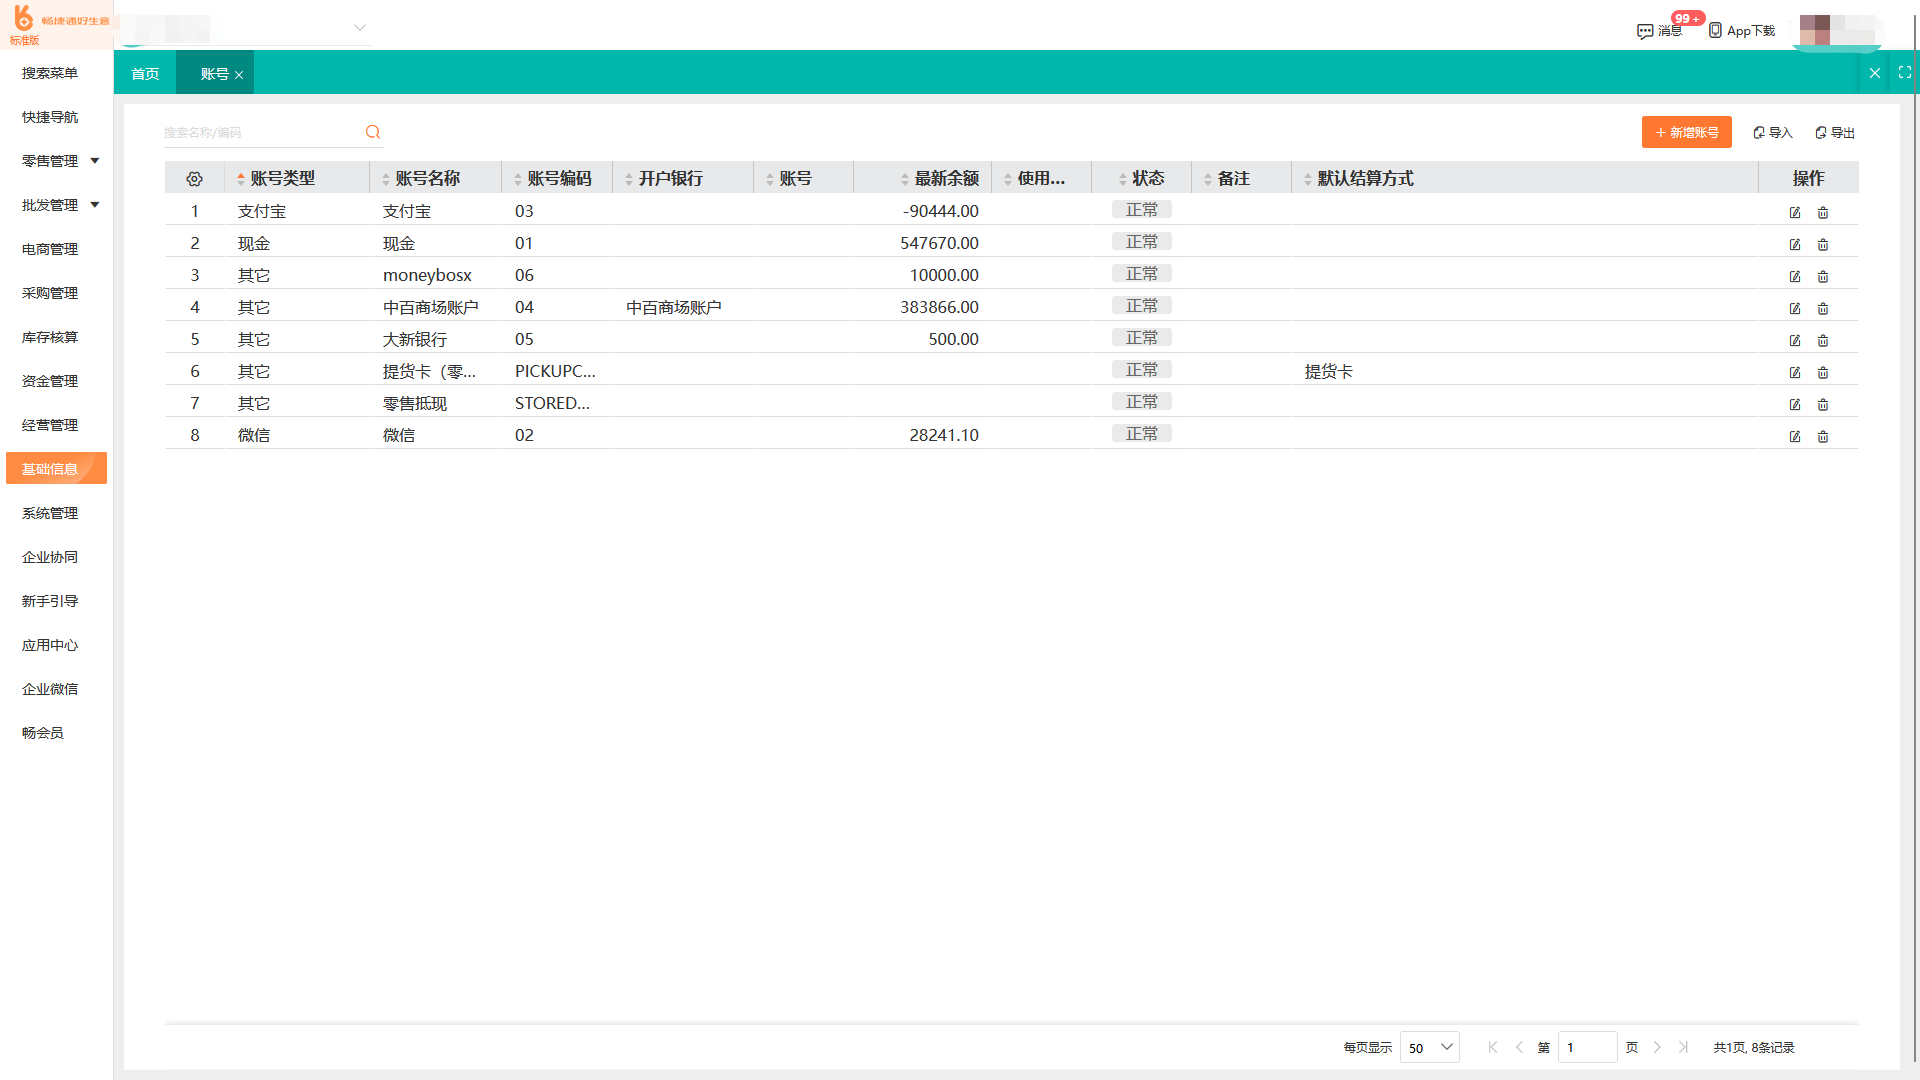Open the 基础信息 menu section
Screen dimensions: 1920x1080
(x=51, y=468)
